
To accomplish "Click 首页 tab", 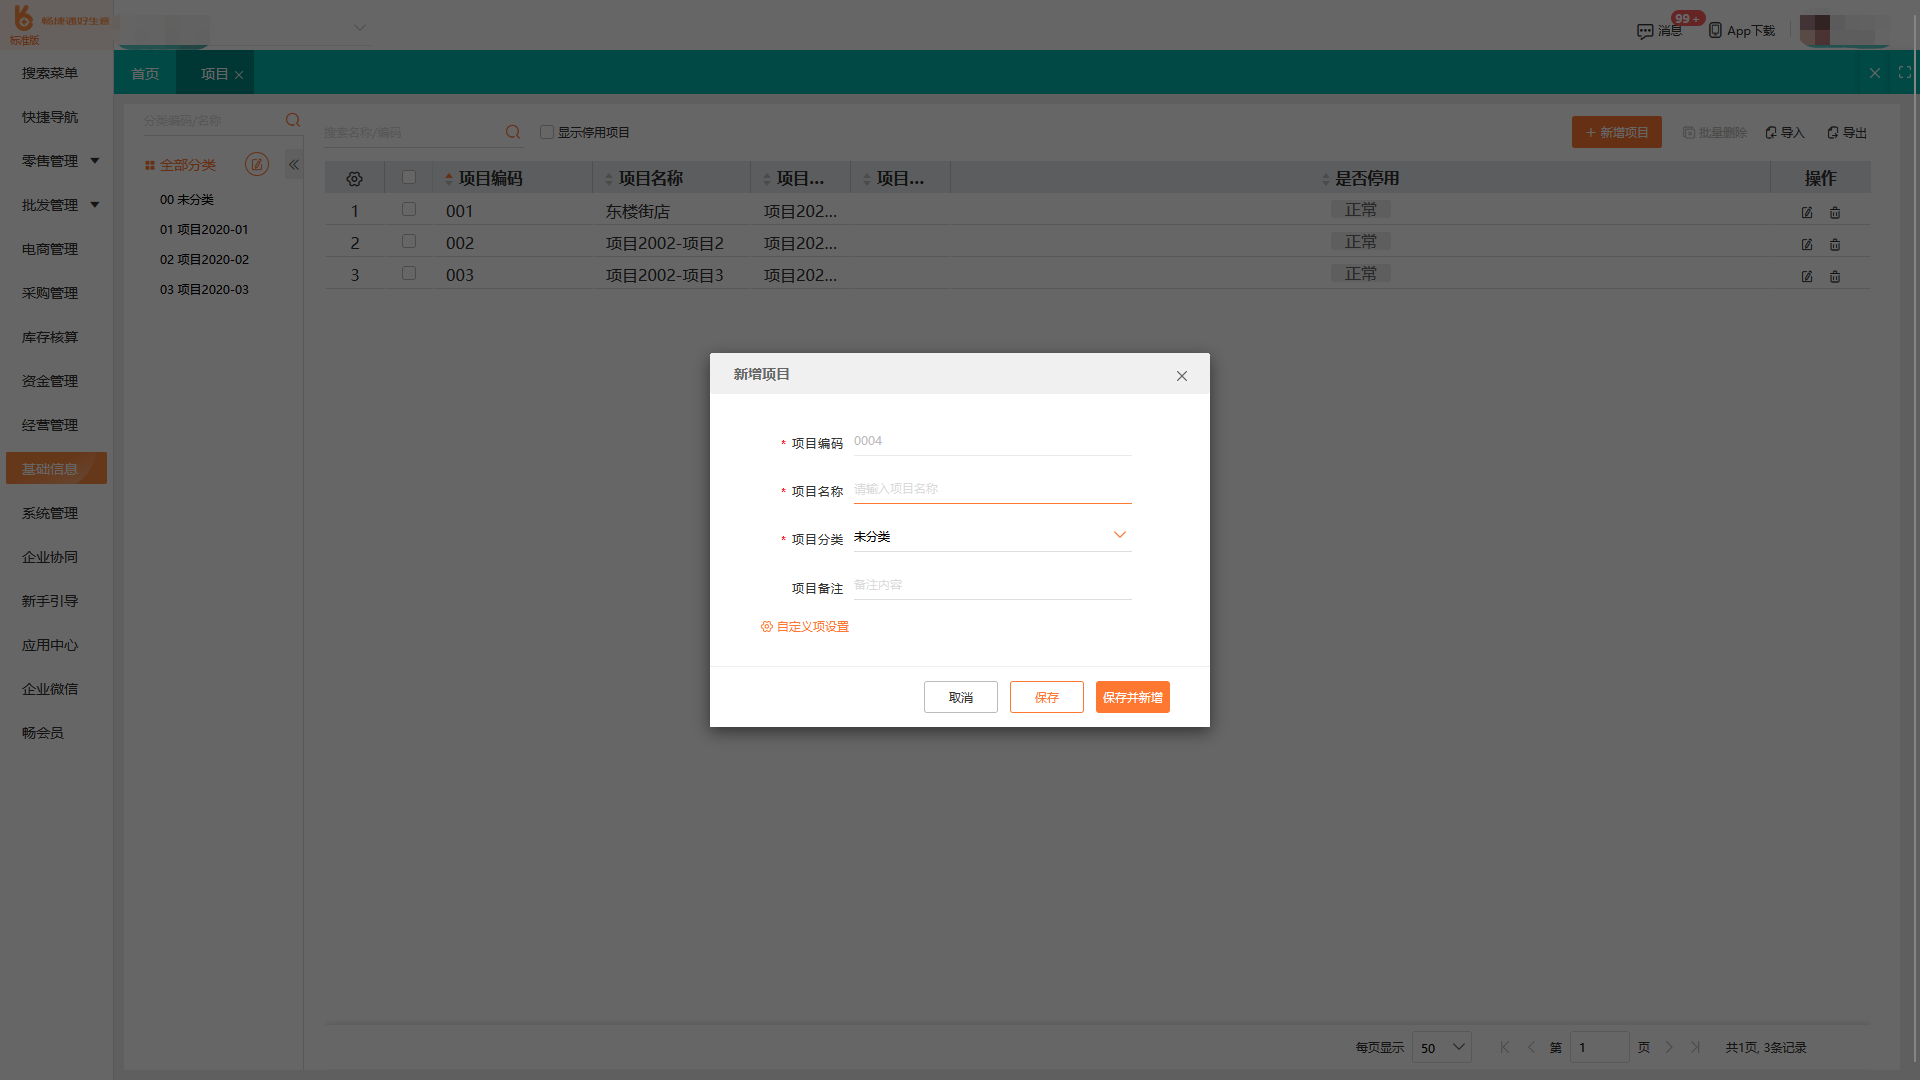I will click(145, 73).
